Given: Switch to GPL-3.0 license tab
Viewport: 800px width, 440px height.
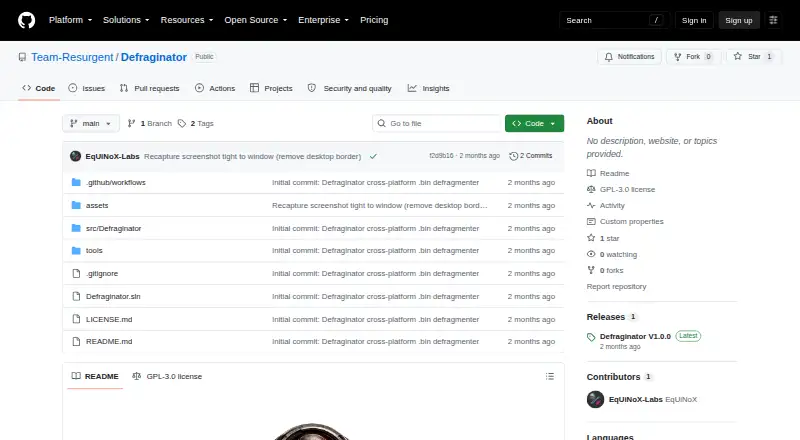Looking at the screenshot, I should coord(167,376).
